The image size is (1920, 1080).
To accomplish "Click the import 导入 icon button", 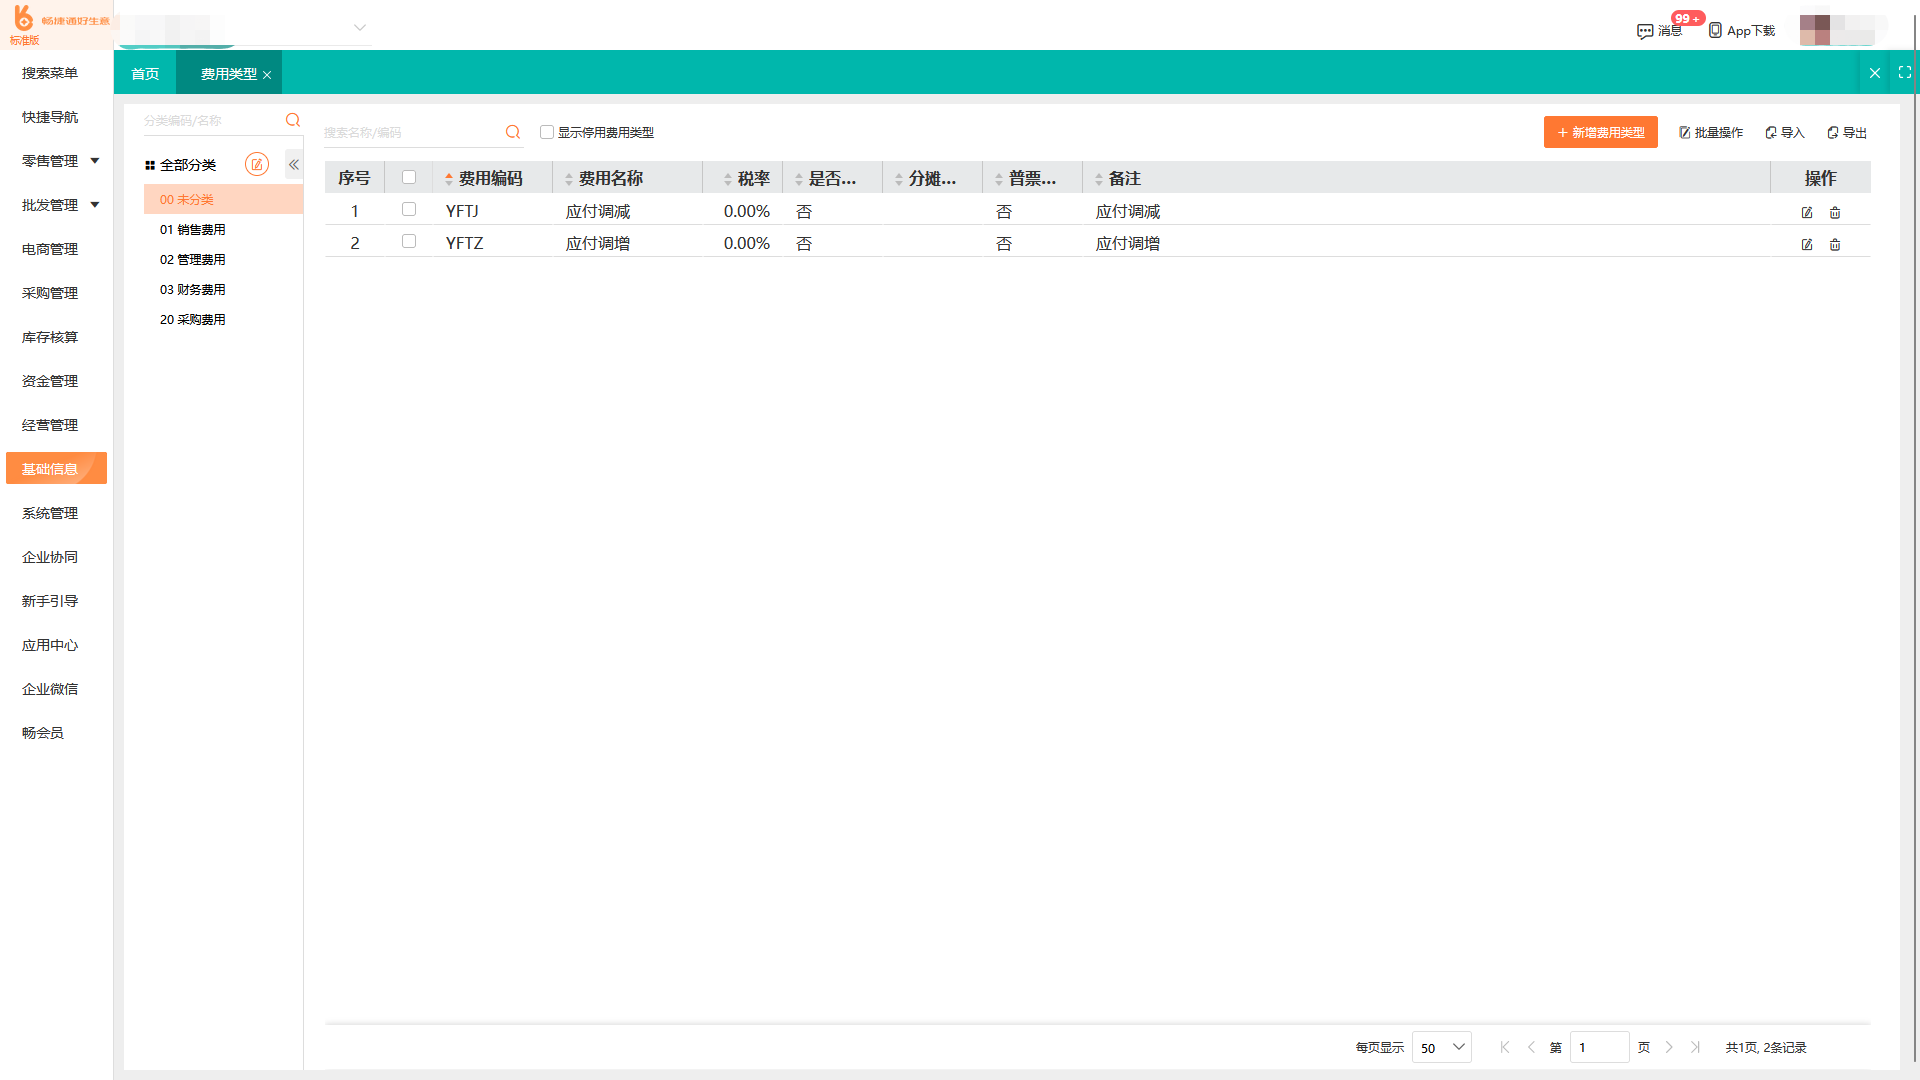I will [1787, 131].
